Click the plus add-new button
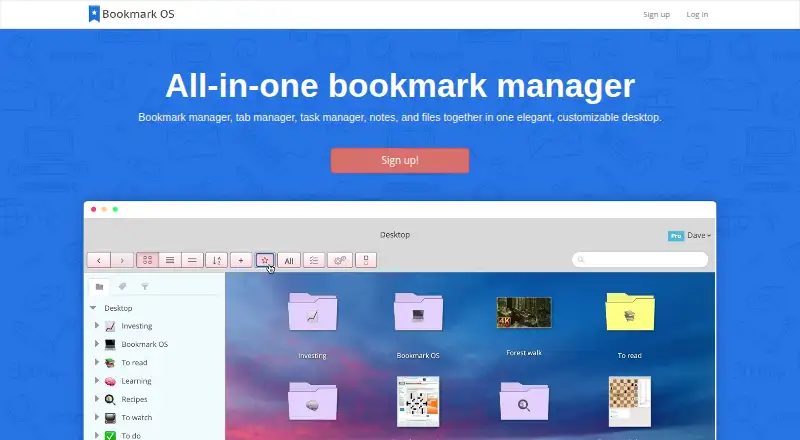The image size is (800, 440). (241, 260)
